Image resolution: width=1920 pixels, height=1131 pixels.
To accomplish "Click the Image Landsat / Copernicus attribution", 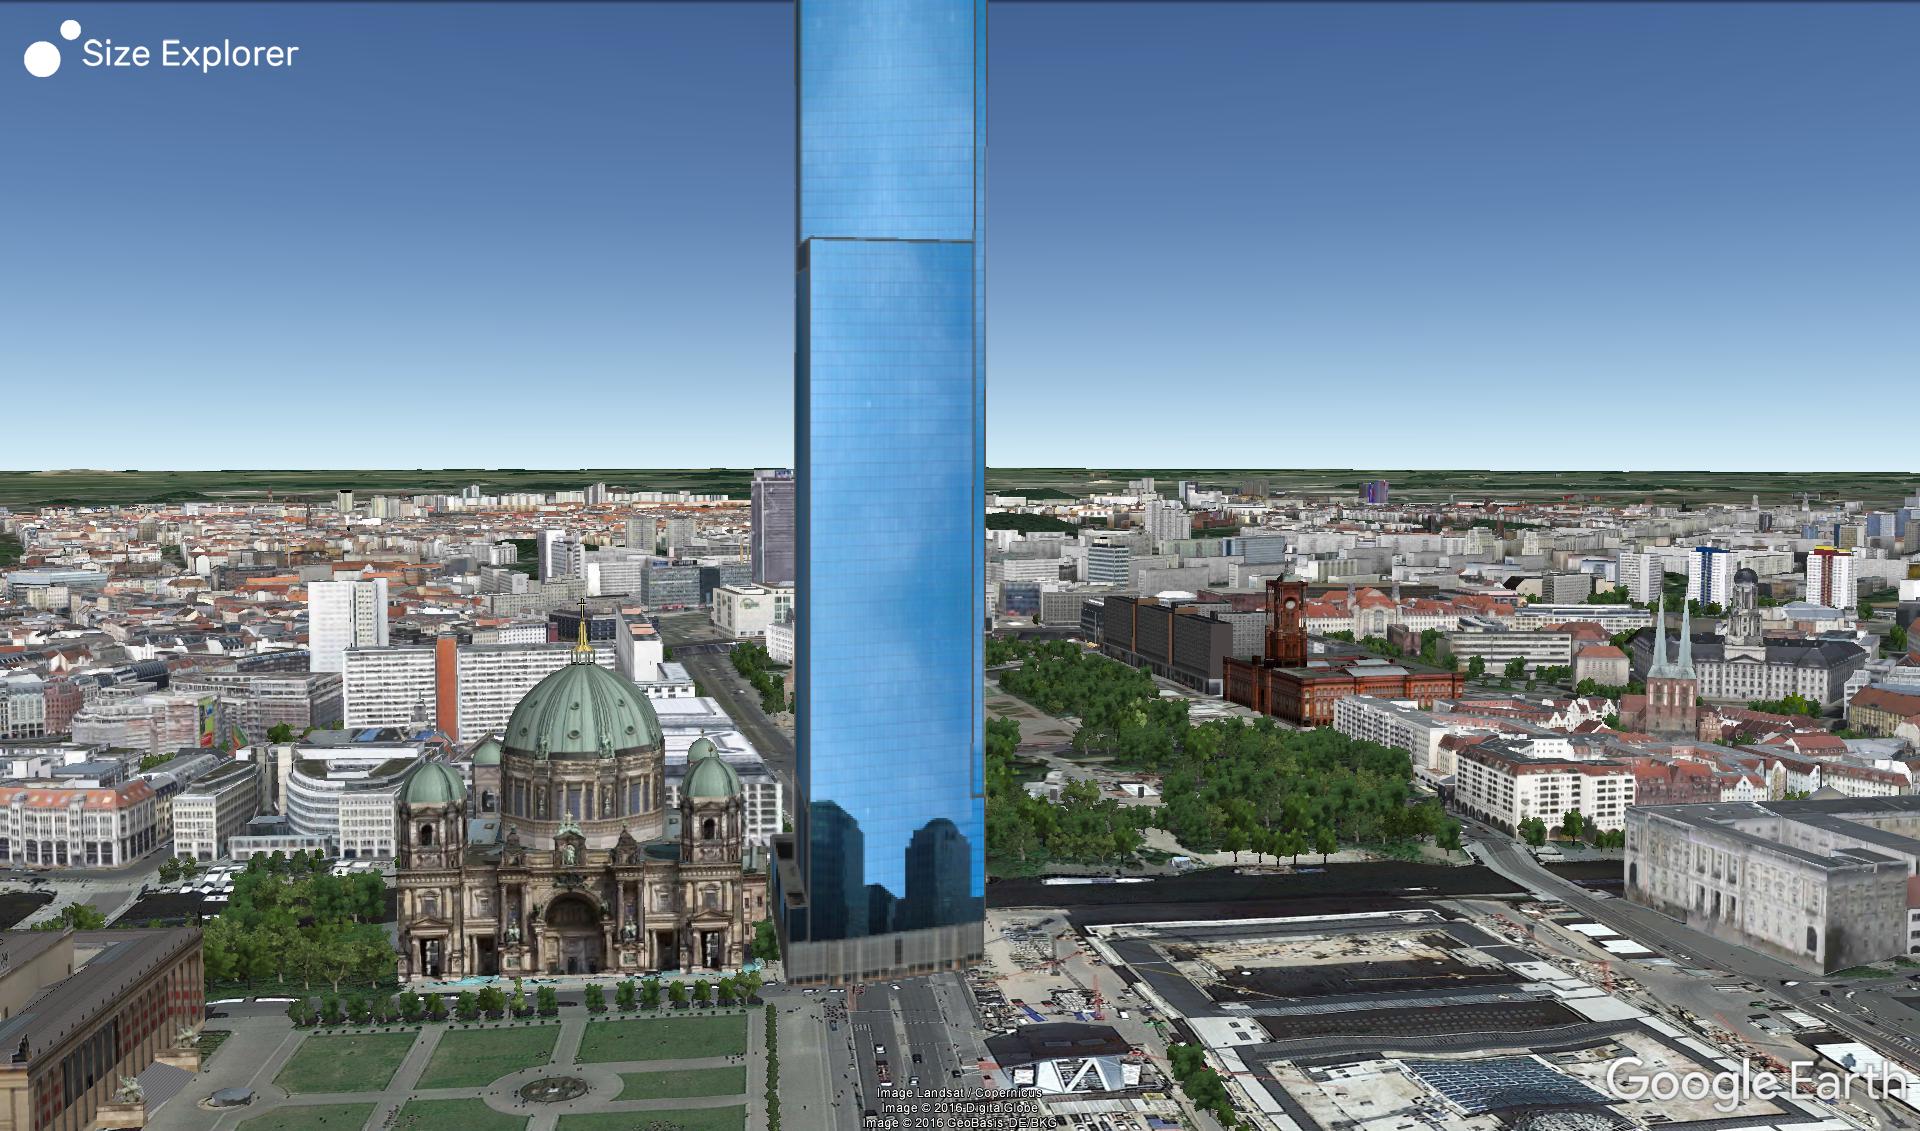I will tap(959, 1093).
